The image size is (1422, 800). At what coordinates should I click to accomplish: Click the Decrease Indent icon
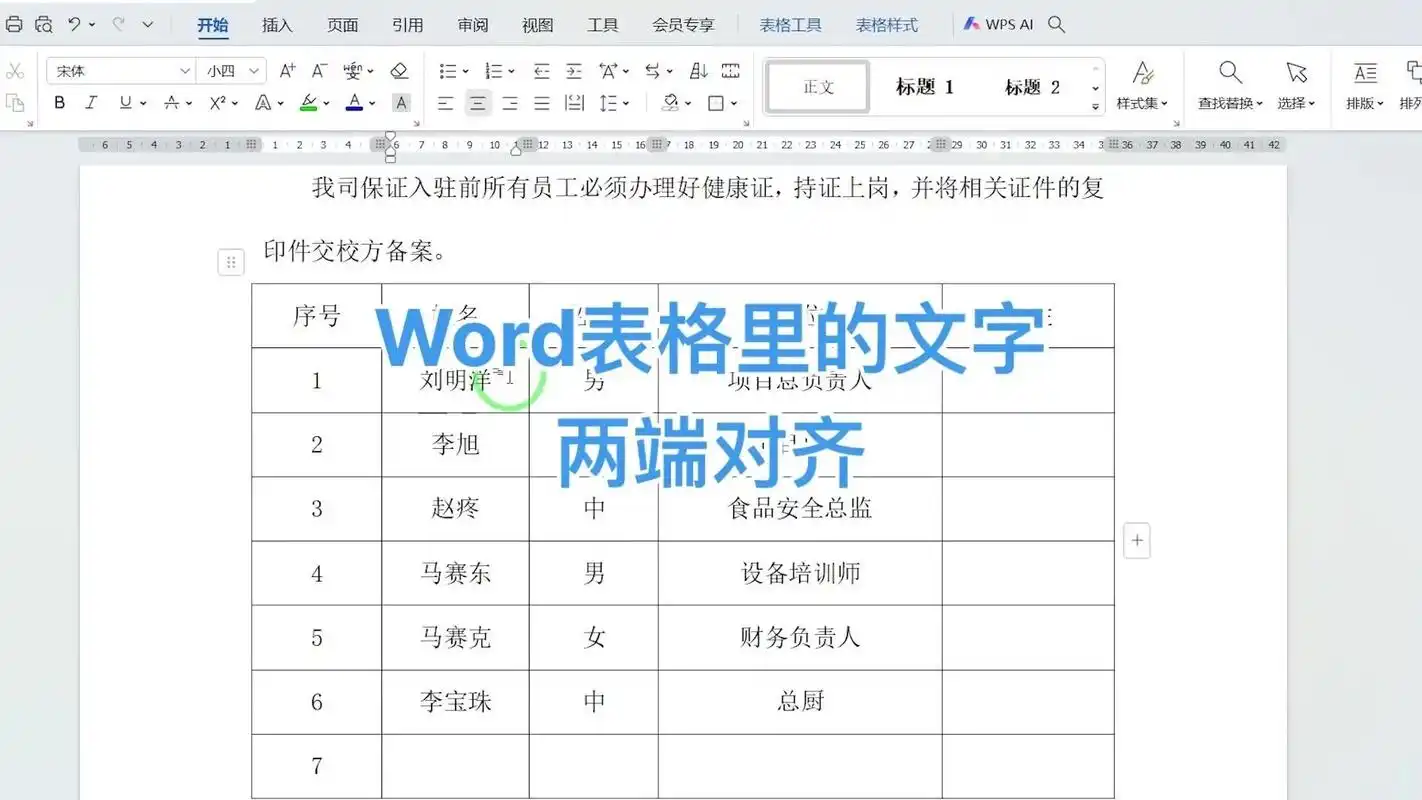tap(541, 71)
